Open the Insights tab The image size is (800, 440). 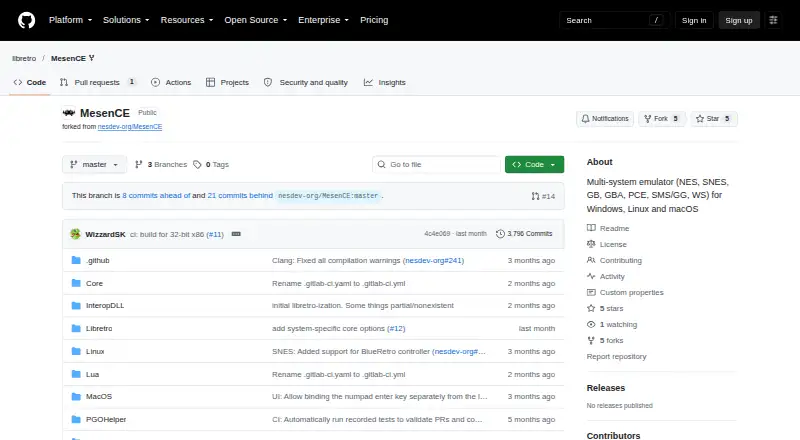tap(385, 82)
